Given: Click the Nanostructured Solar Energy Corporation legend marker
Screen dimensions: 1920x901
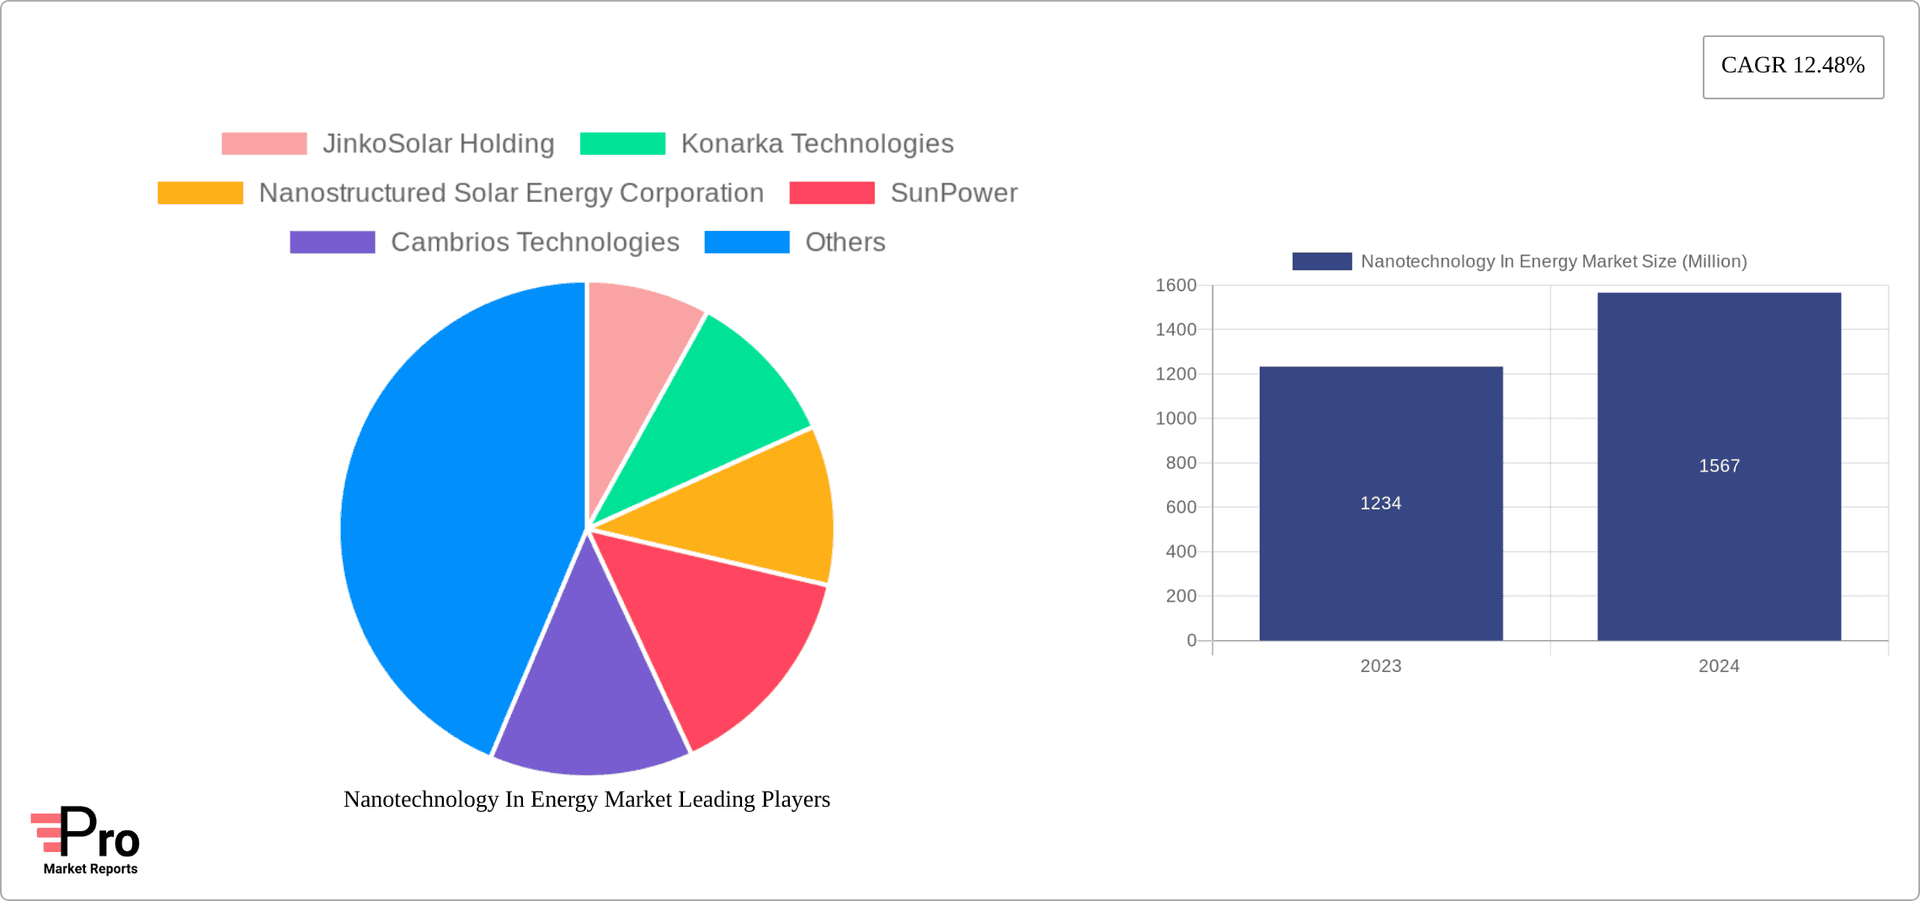Looking at the screenshot, I should (200, 192).
